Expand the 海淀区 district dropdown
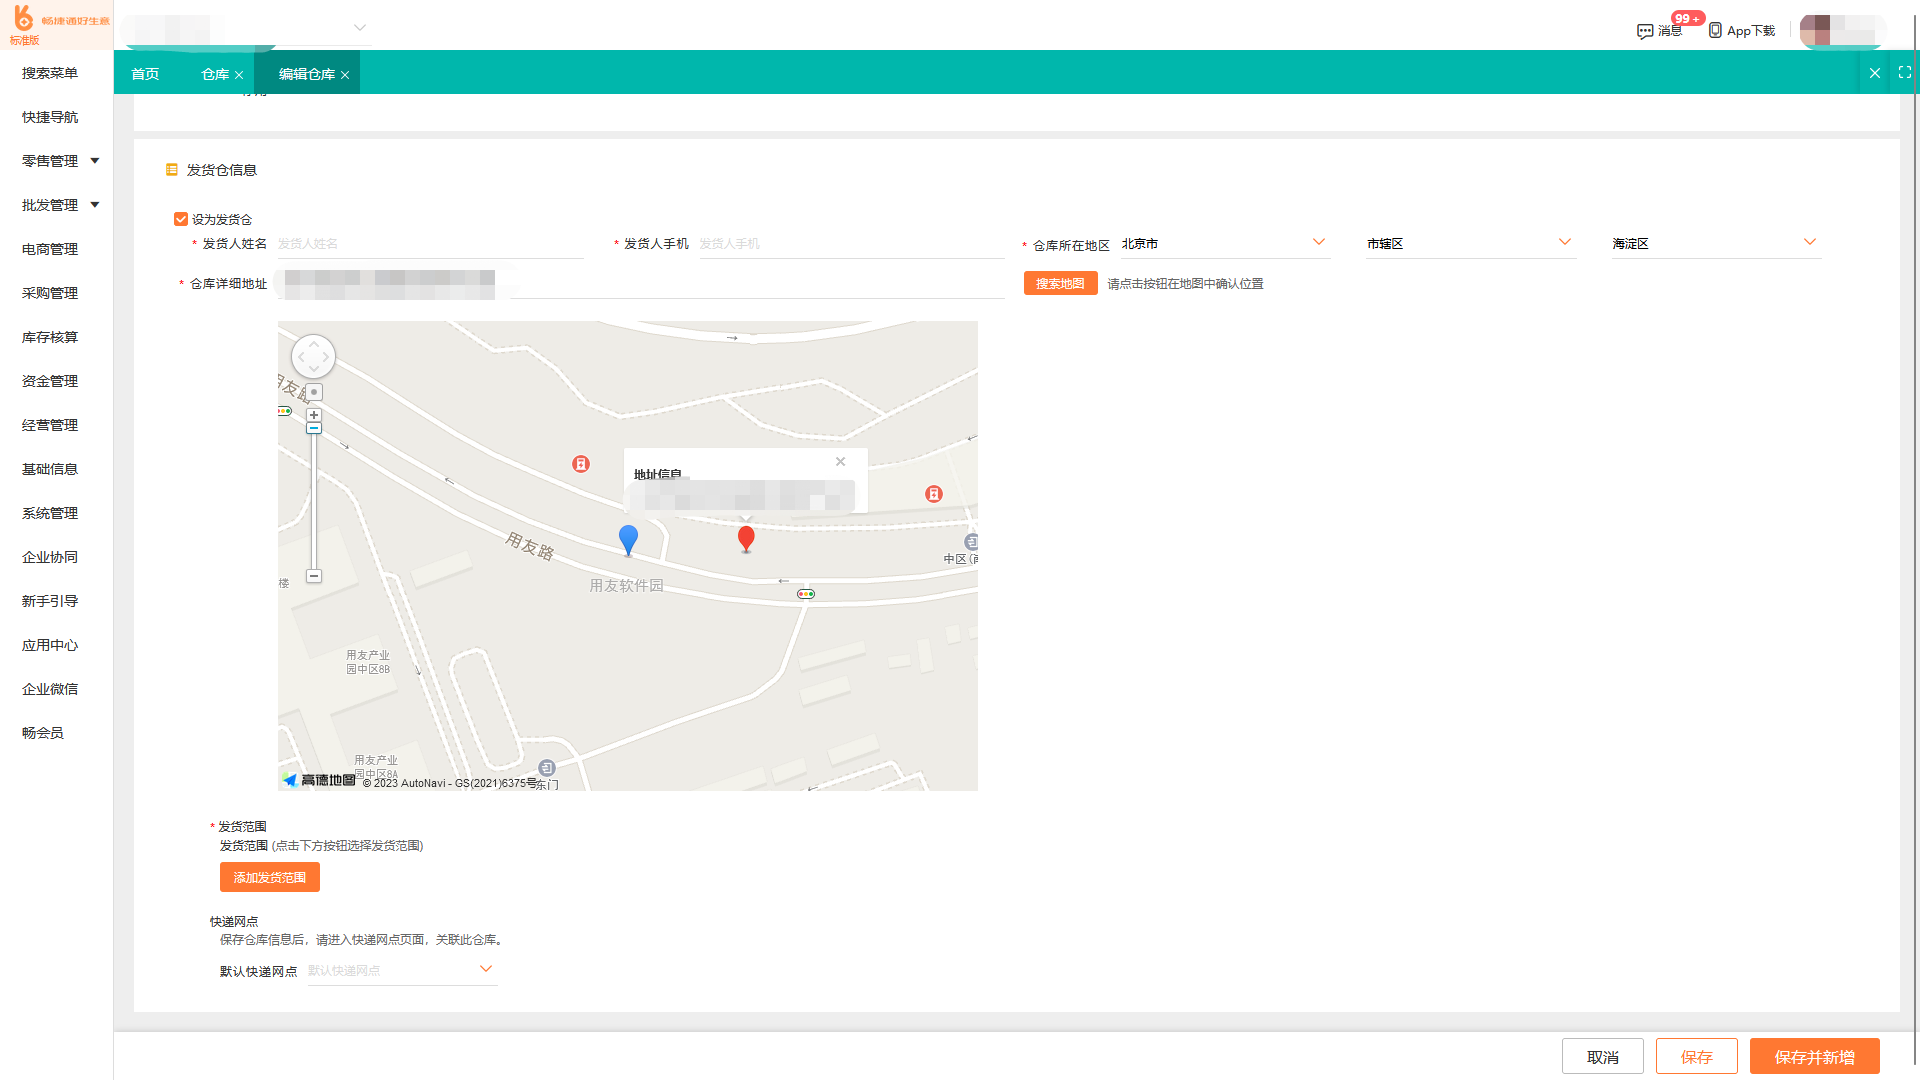 pyautogui.click(x=1812, y=243)
